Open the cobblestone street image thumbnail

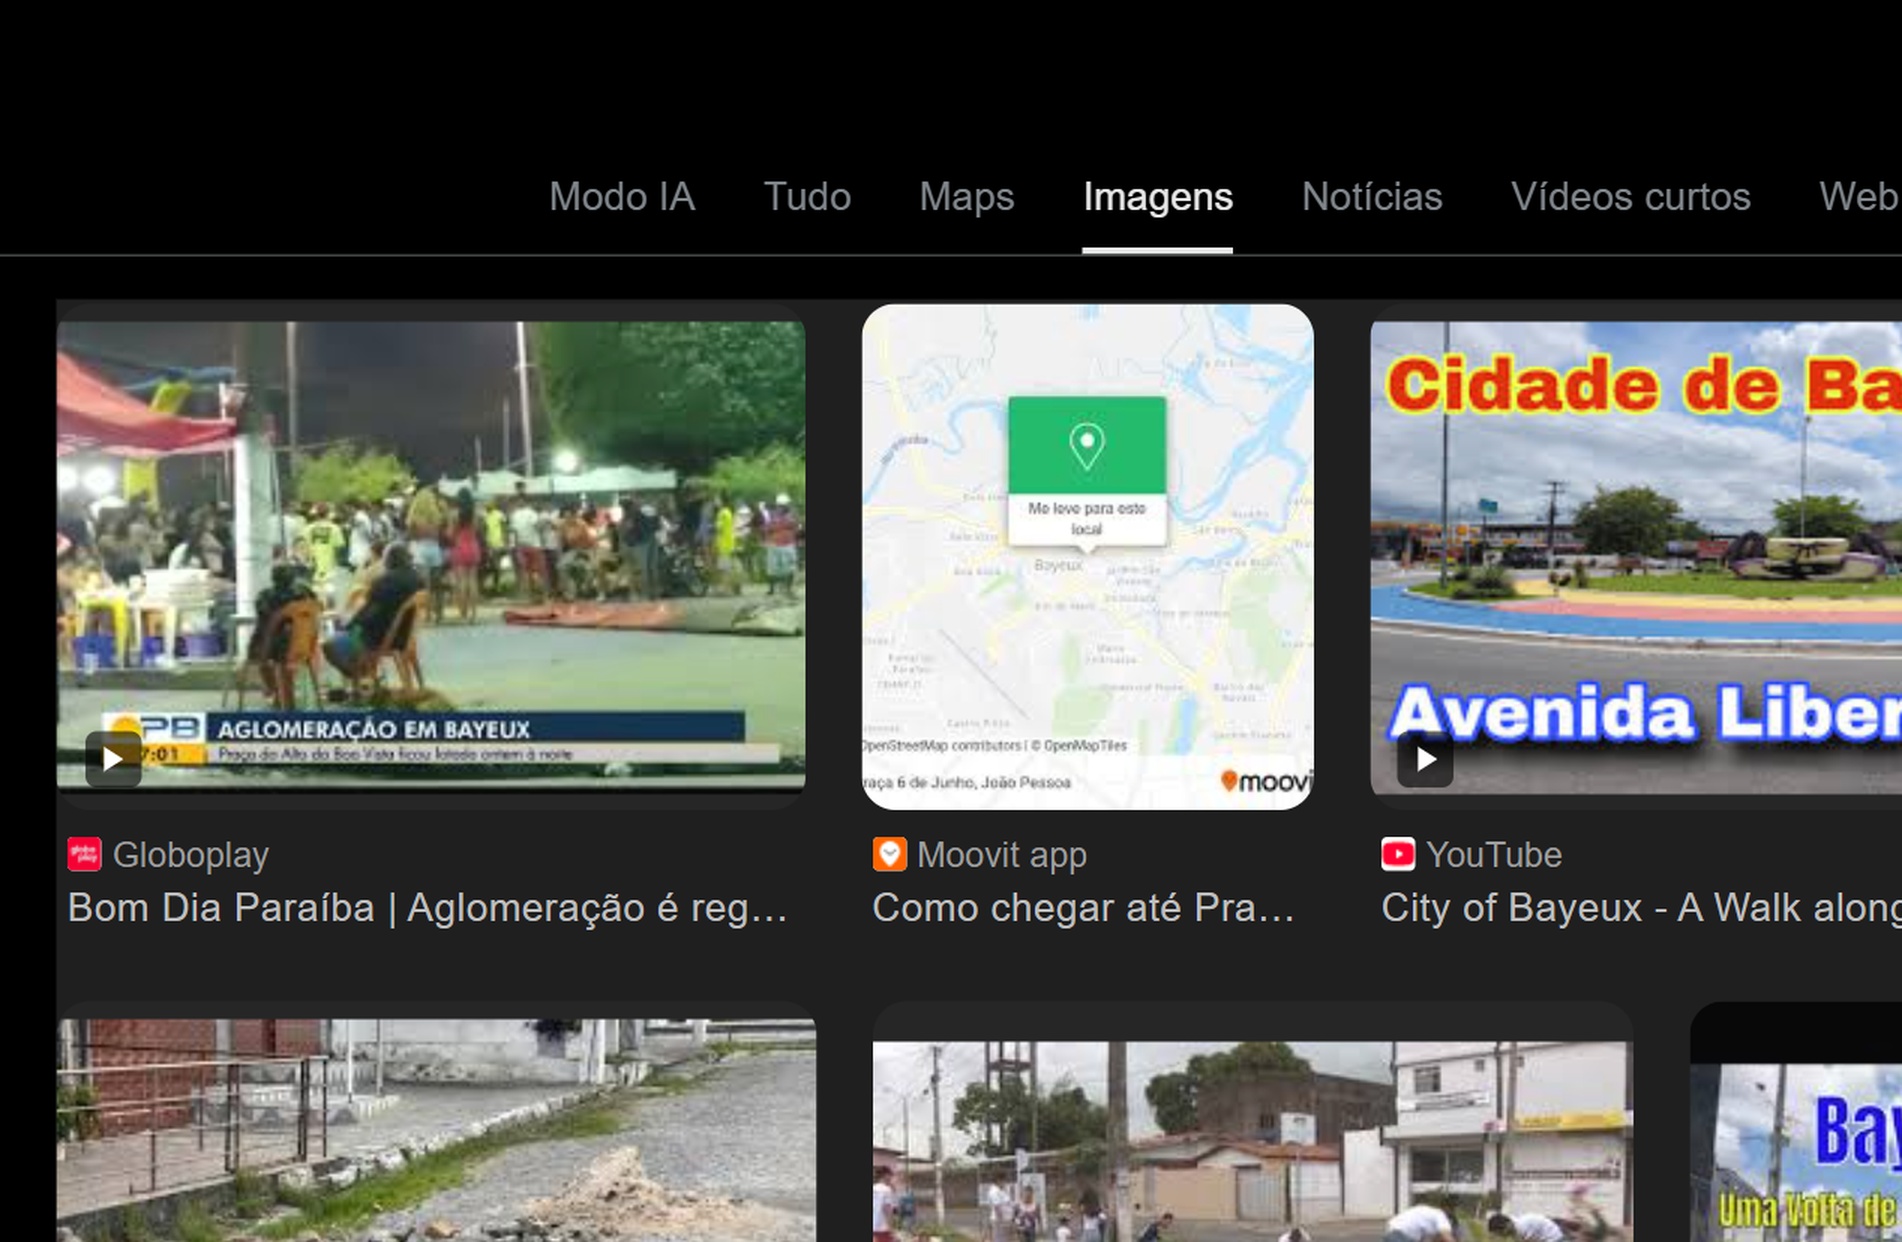[436, 1130]
